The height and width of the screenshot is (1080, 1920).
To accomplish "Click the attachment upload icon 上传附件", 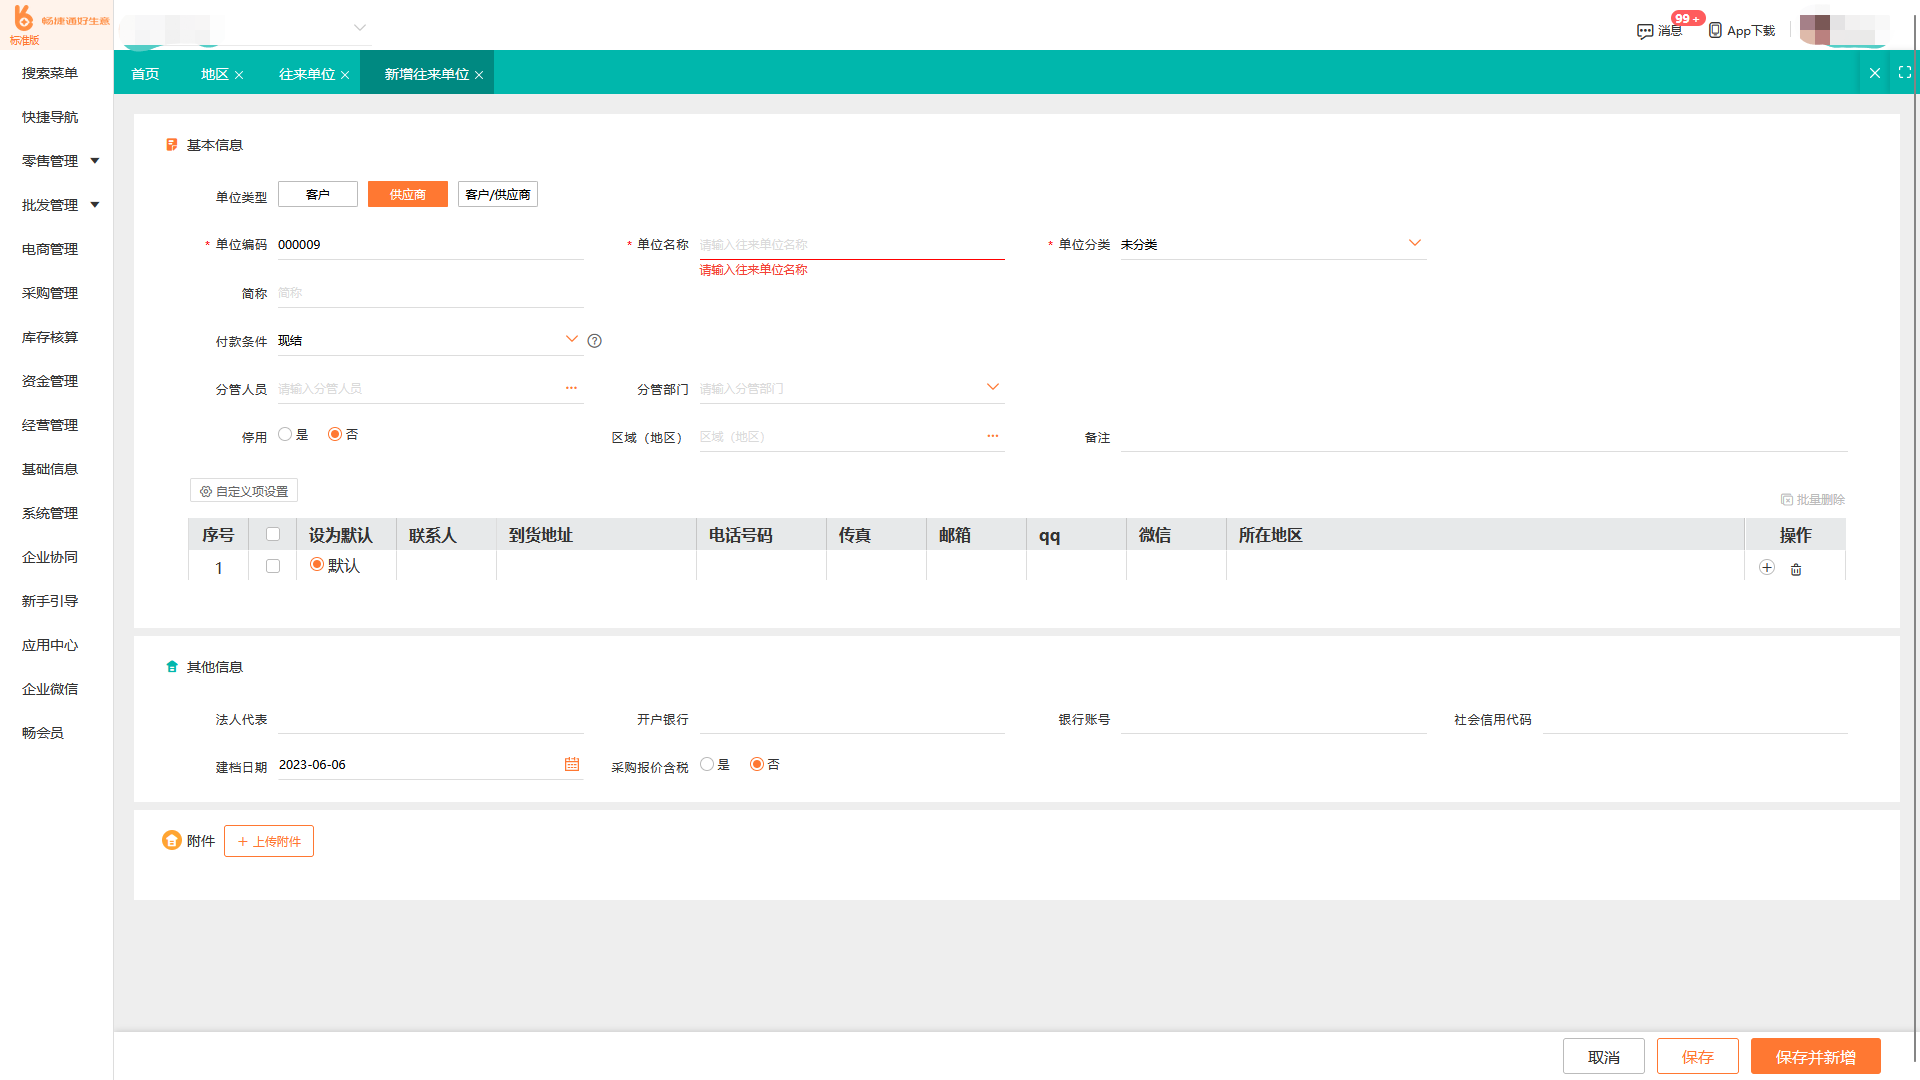I will (269, 841).
